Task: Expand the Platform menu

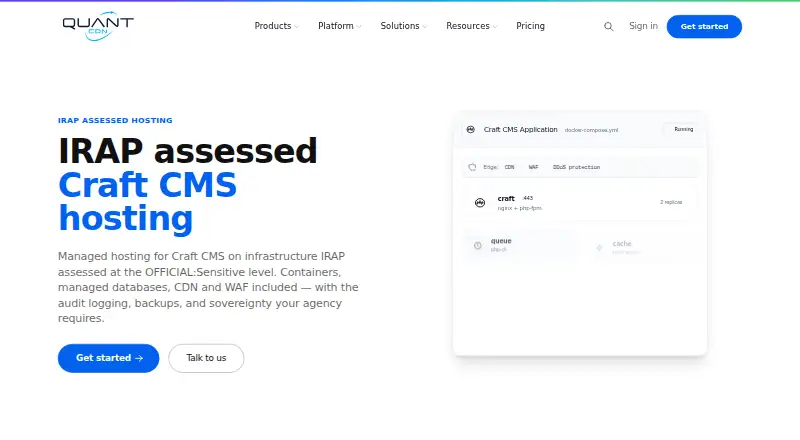Action: [x=340, y=26]
